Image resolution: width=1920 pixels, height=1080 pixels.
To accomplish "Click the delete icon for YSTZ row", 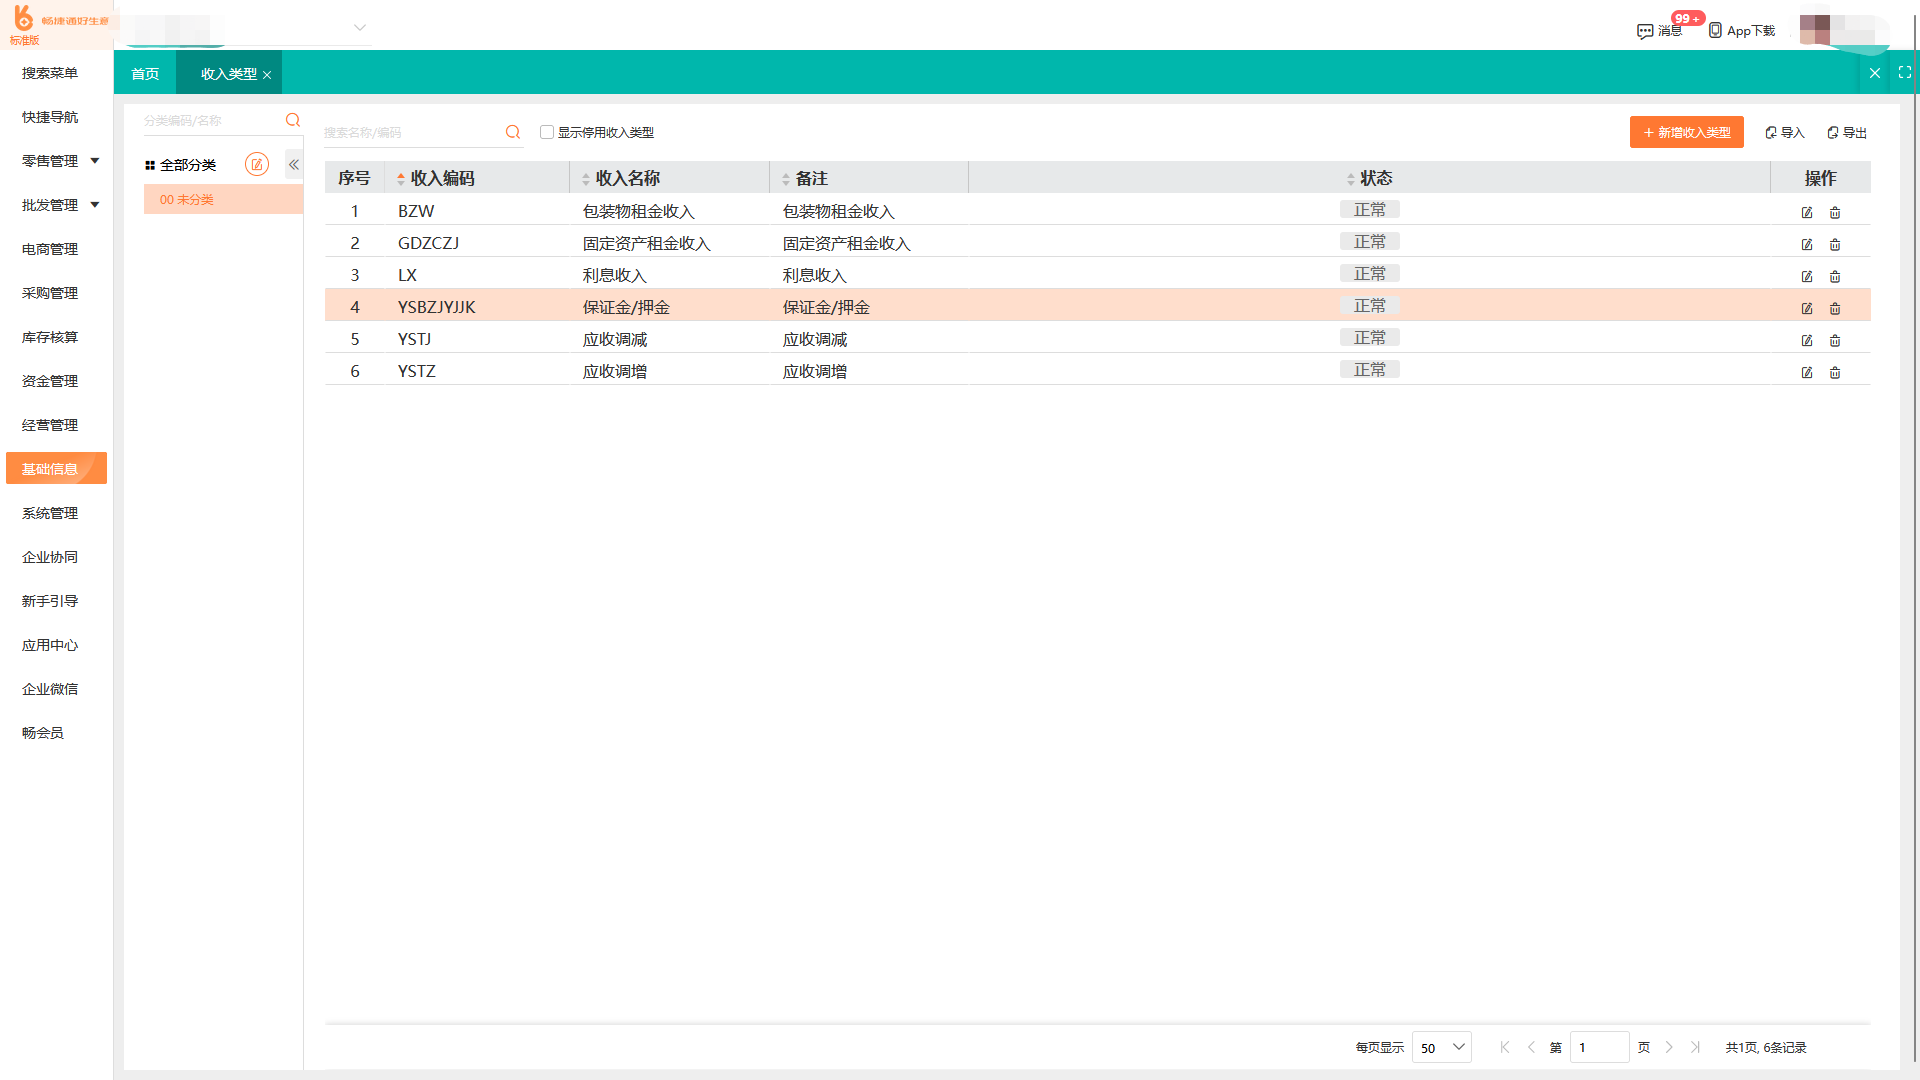I will coord(1836,371).
